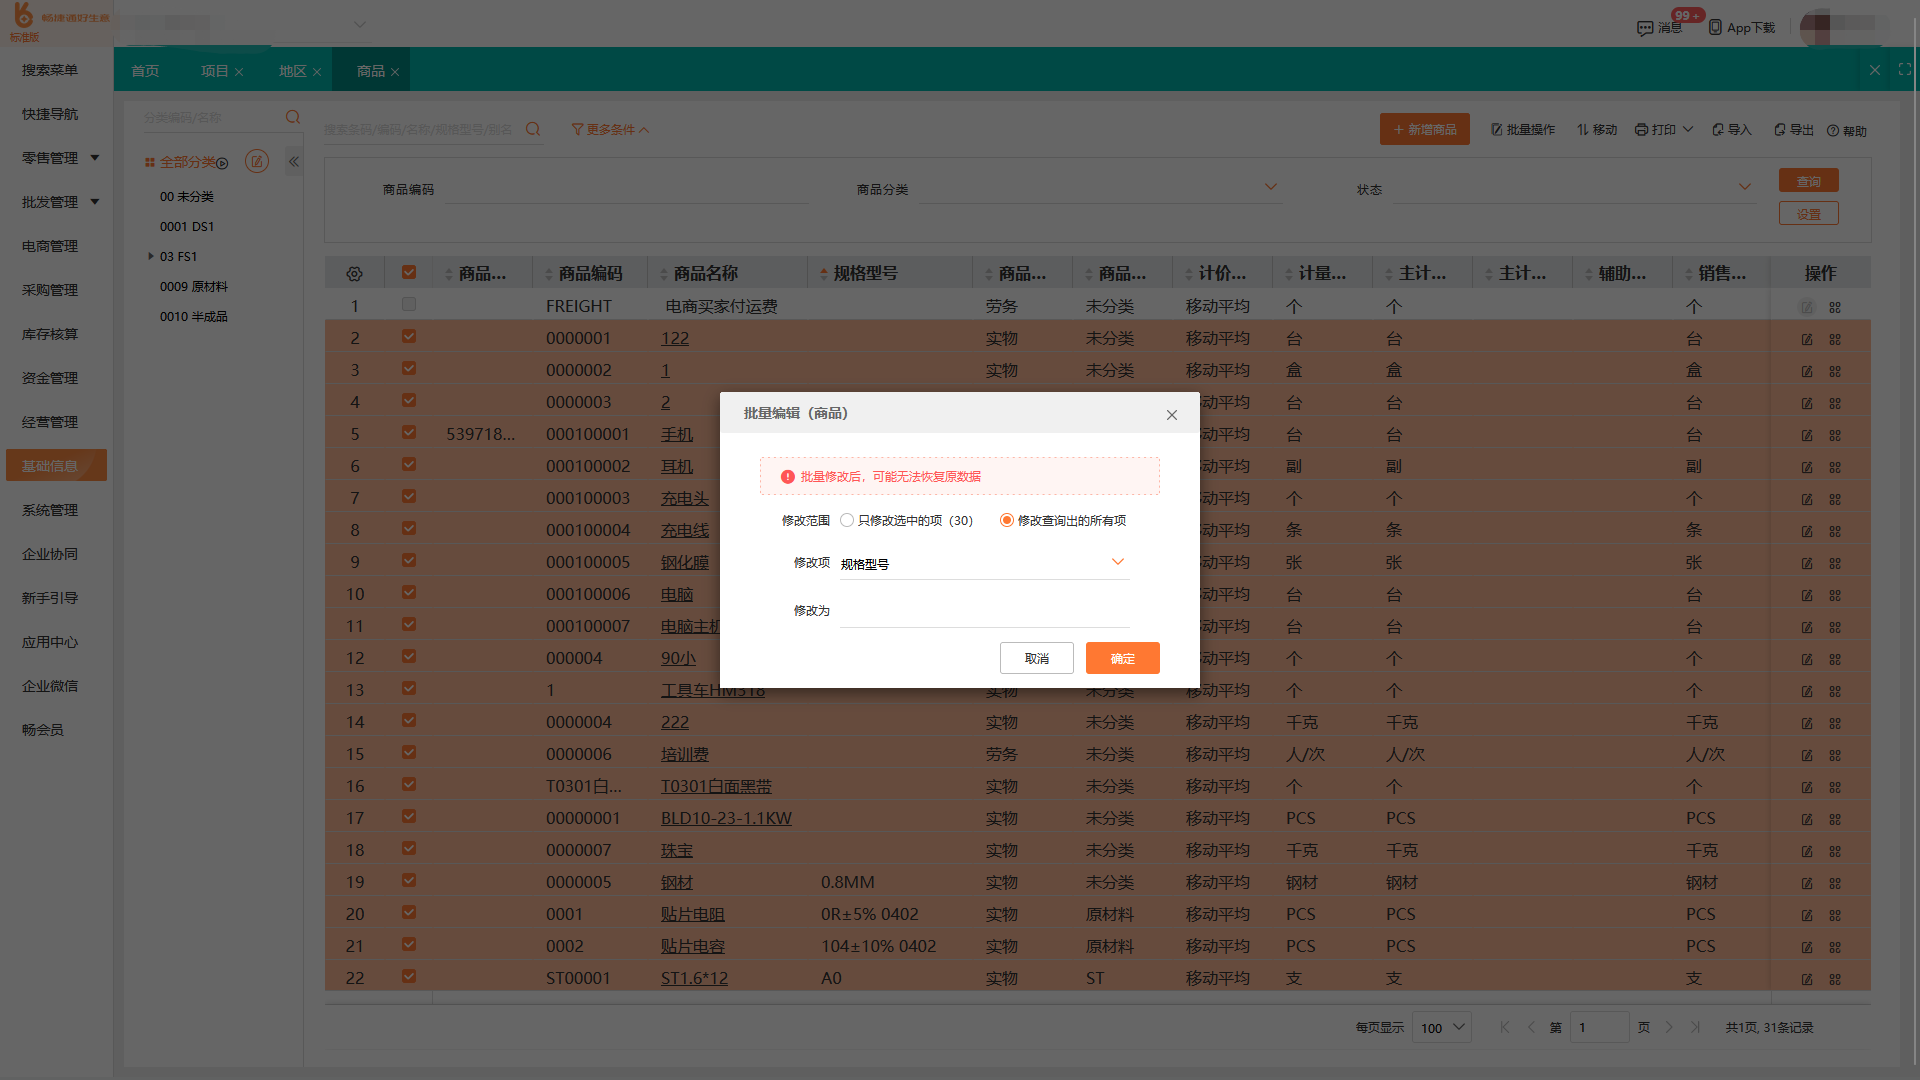Toggle checkbox for row 5 商品
This screenshot has height=1080, width=1920.
410,433
